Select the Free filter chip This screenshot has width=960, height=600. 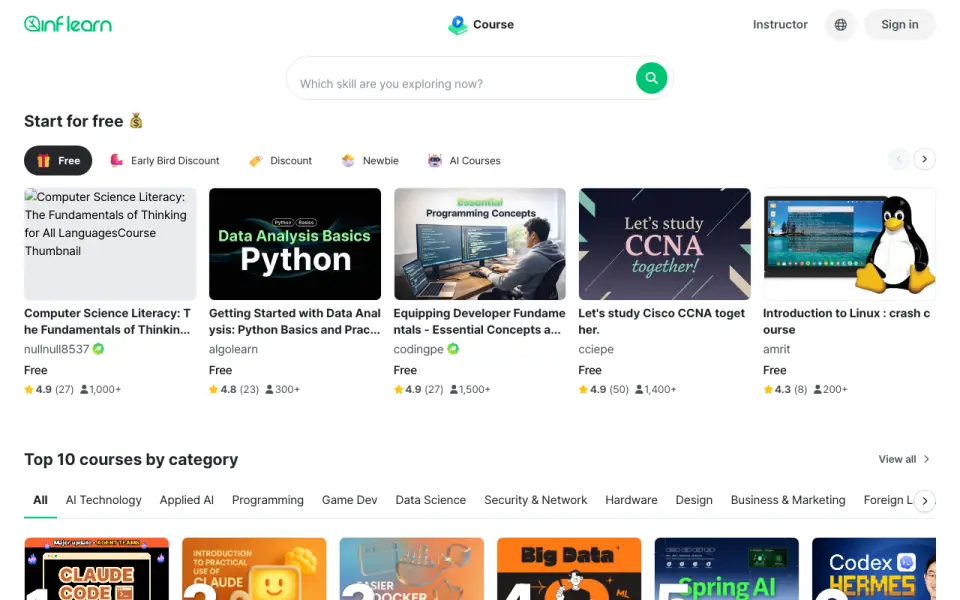(58, 160)
